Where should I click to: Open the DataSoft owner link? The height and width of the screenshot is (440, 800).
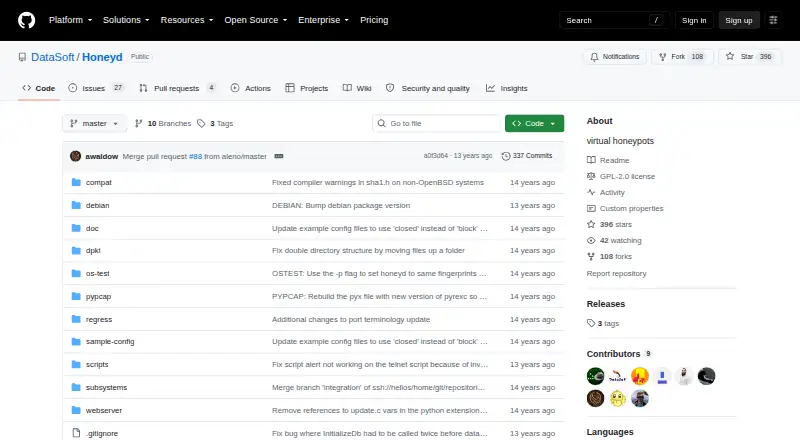point(53,57)
